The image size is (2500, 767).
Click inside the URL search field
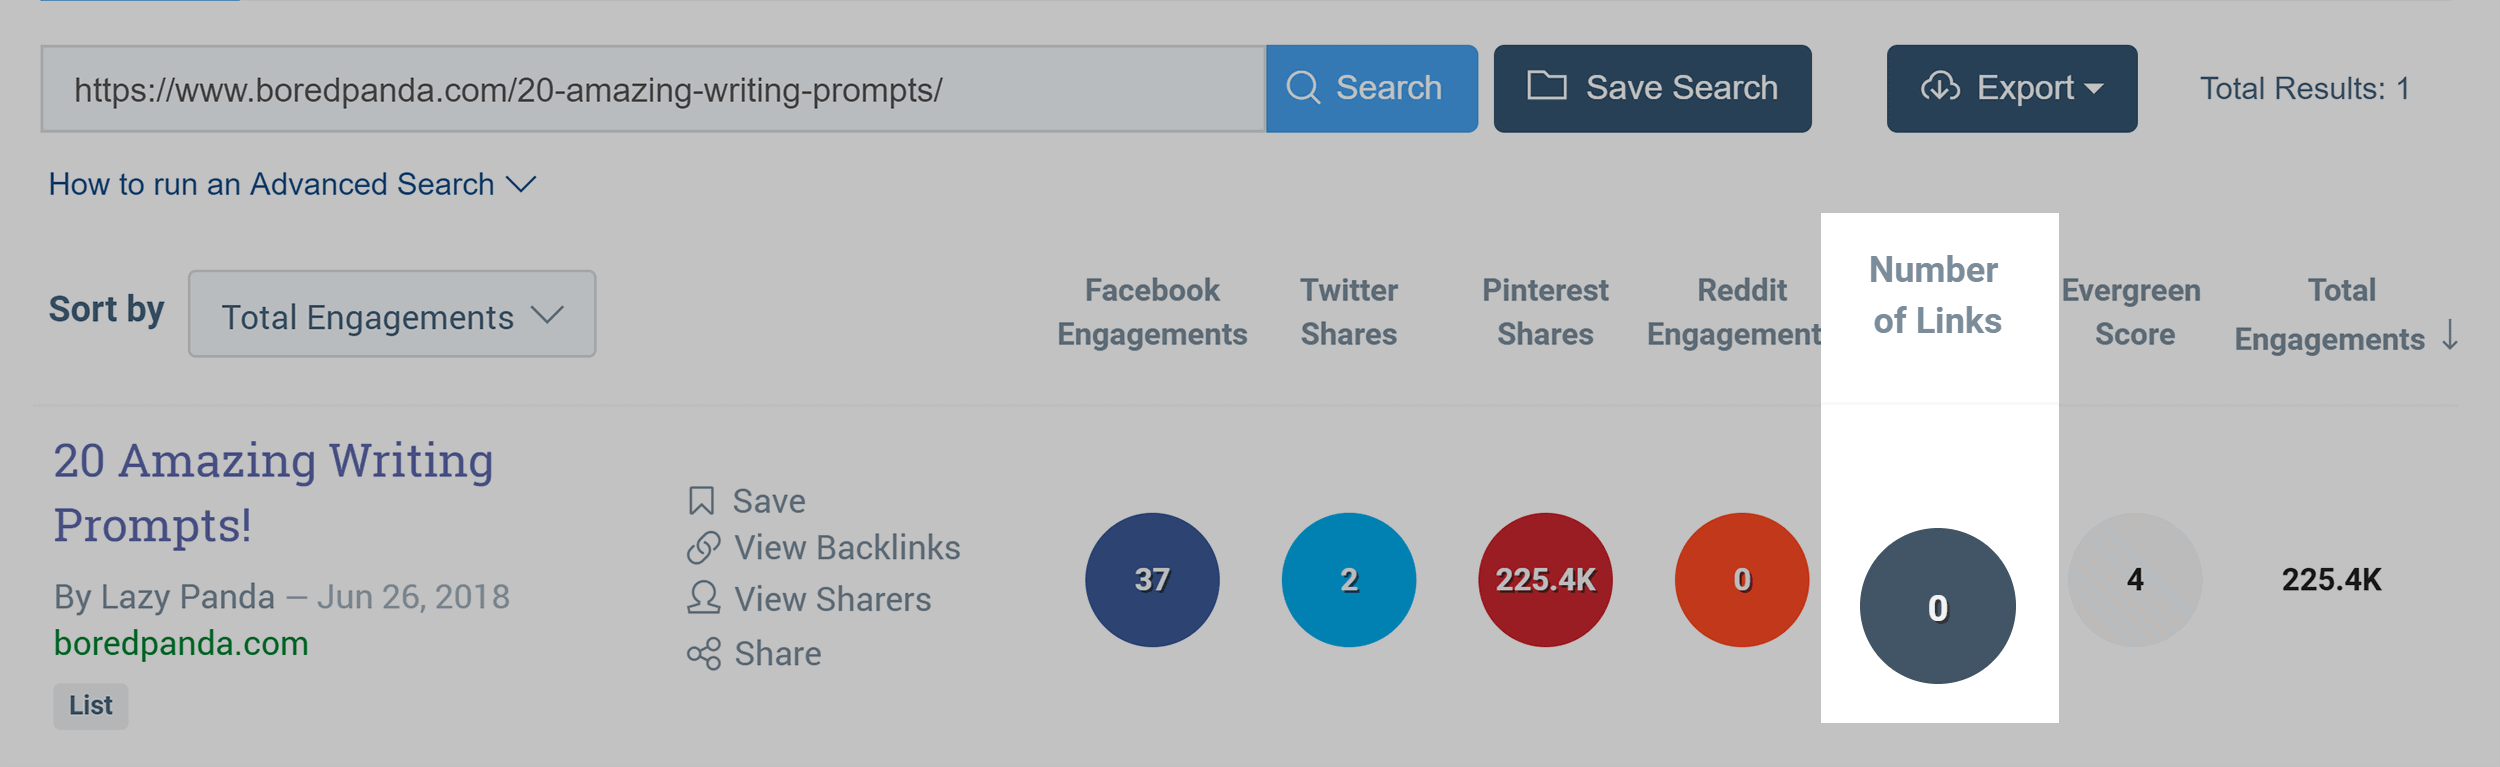click(x=650, y=88)
